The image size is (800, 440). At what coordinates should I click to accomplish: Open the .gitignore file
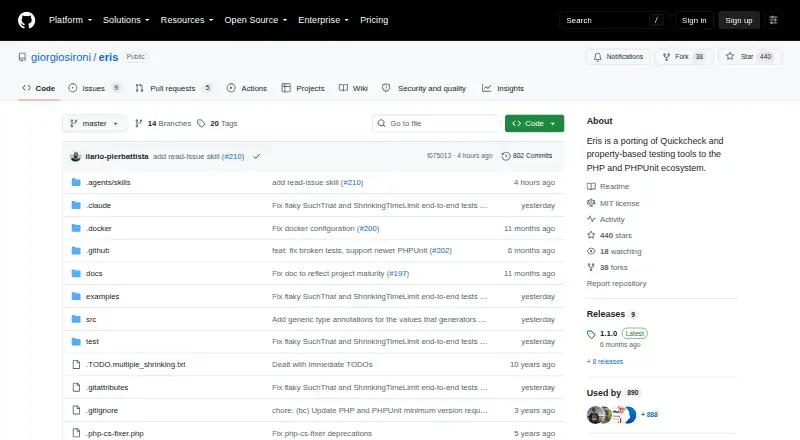pyautogui.click(x=102, y=410)
